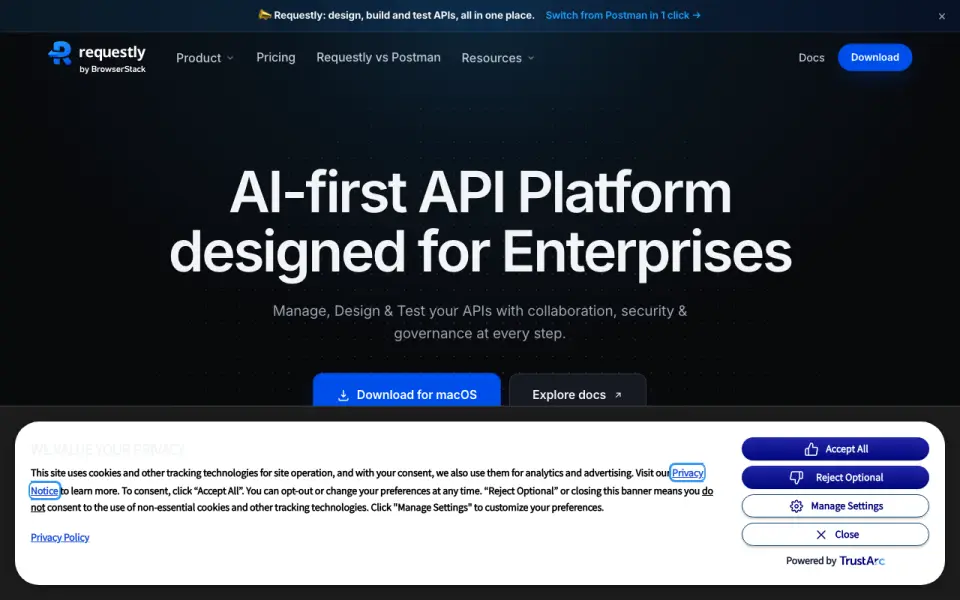The height and width of the screenshot is (600, 960).
Task: Open the Resources dropdown menu
Action: [498, 58]
